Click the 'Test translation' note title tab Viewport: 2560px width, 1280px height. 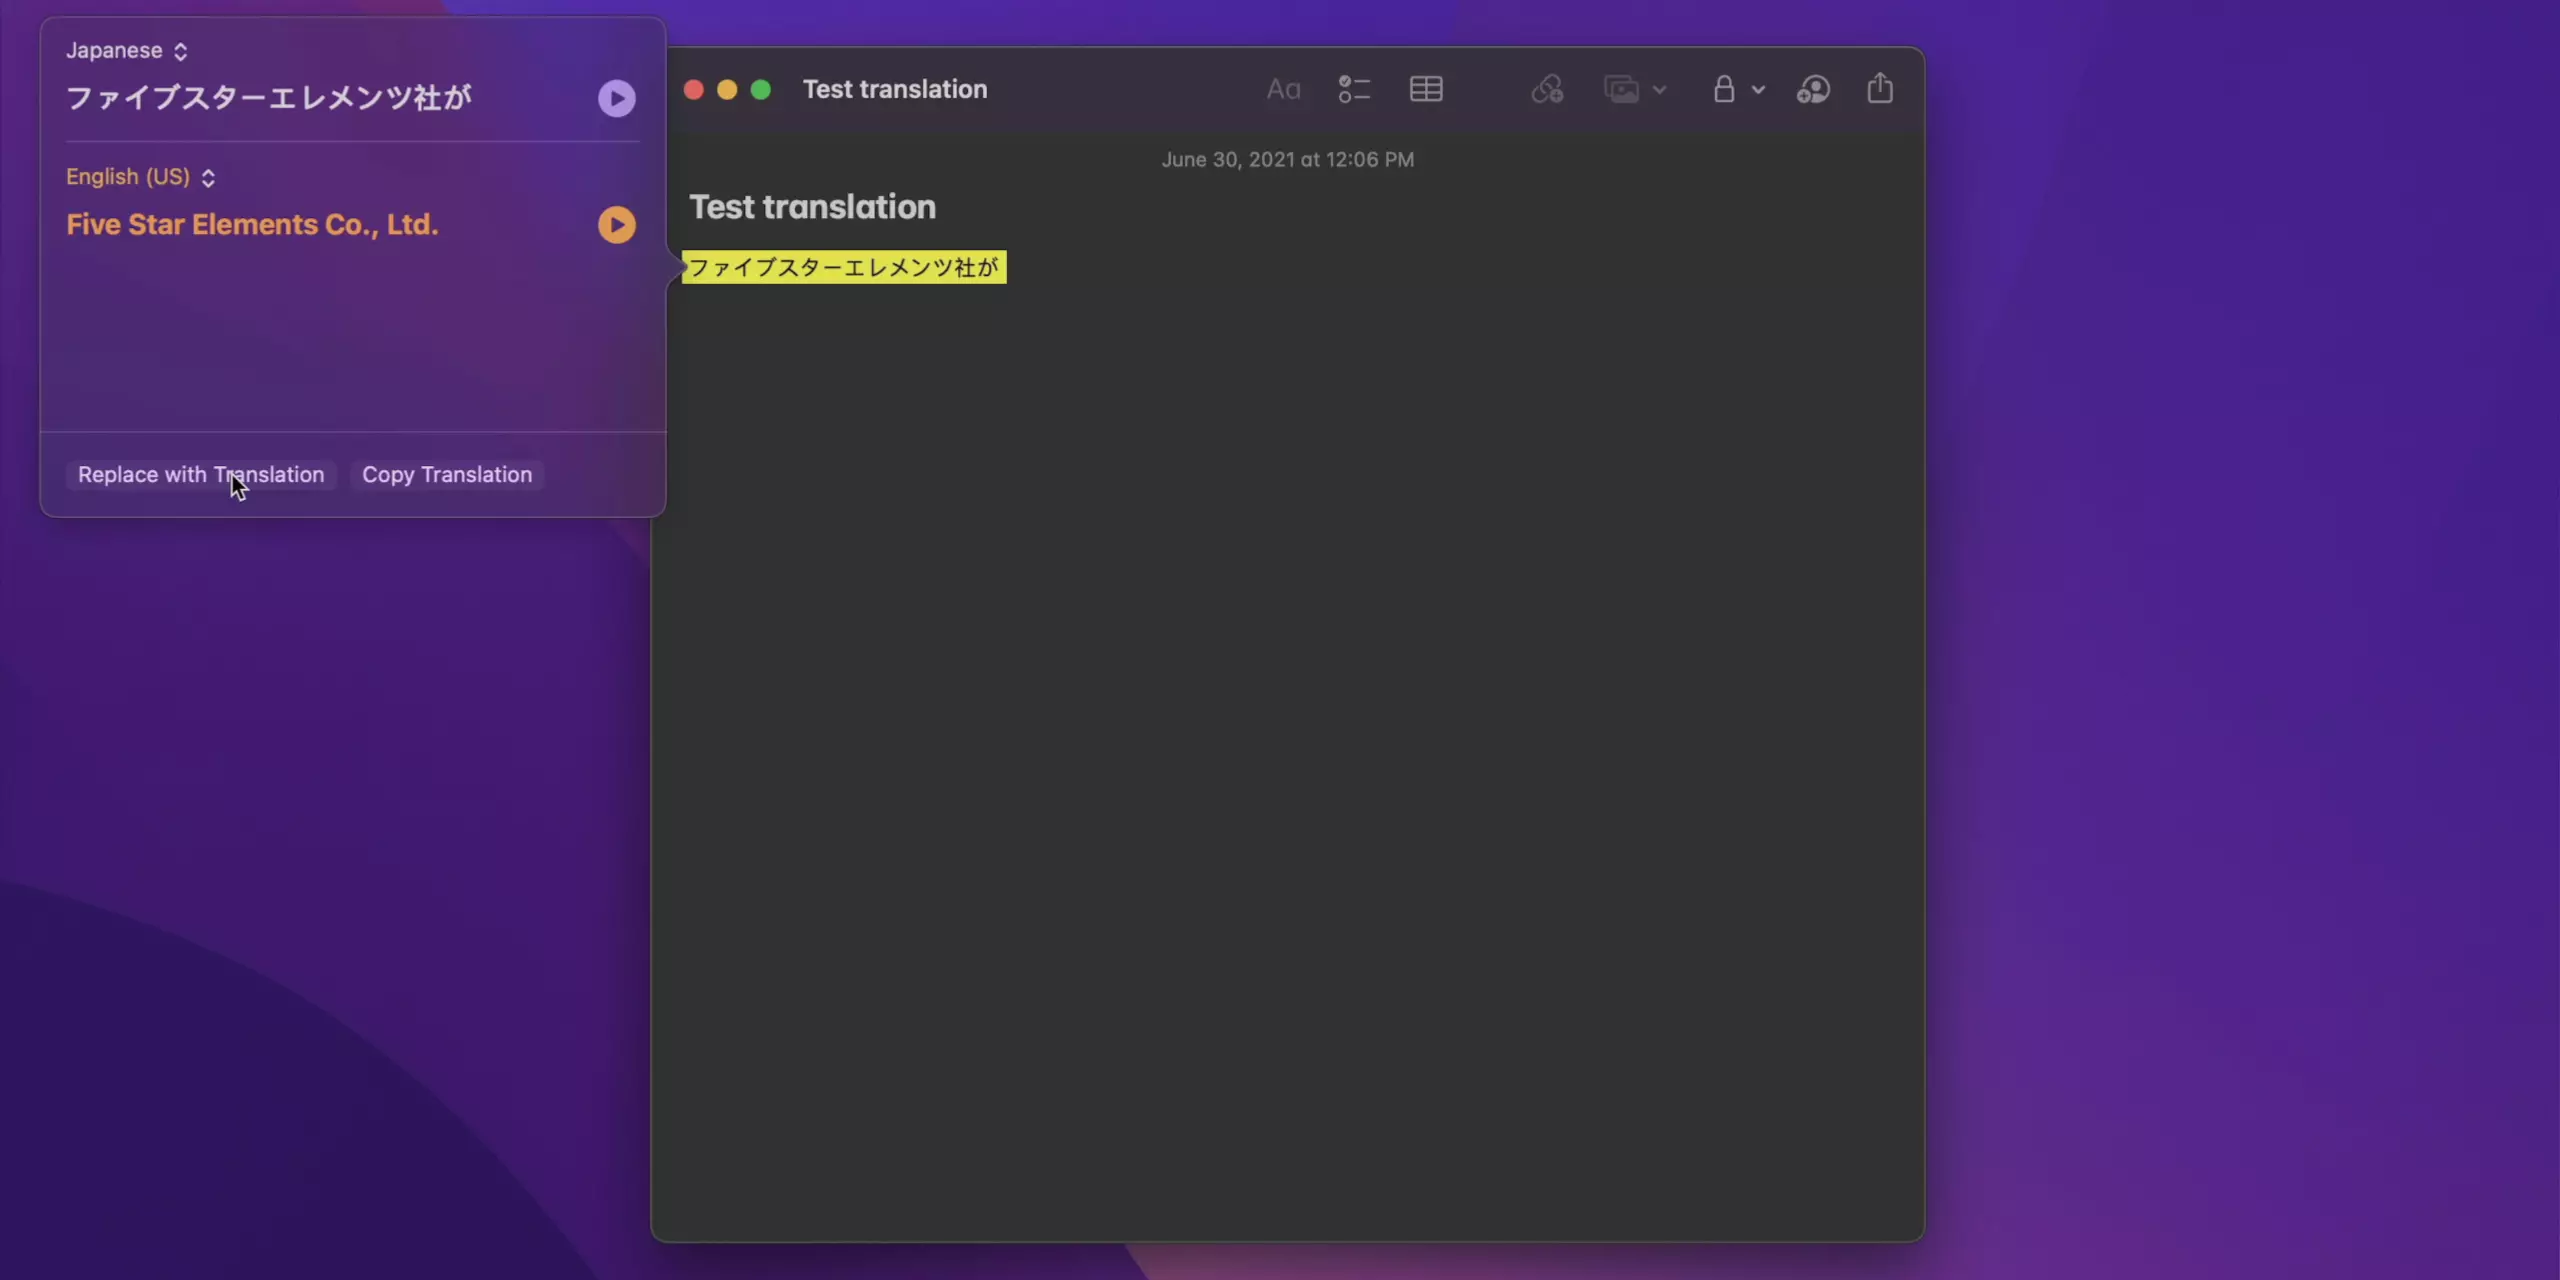[x=896, y=88]
